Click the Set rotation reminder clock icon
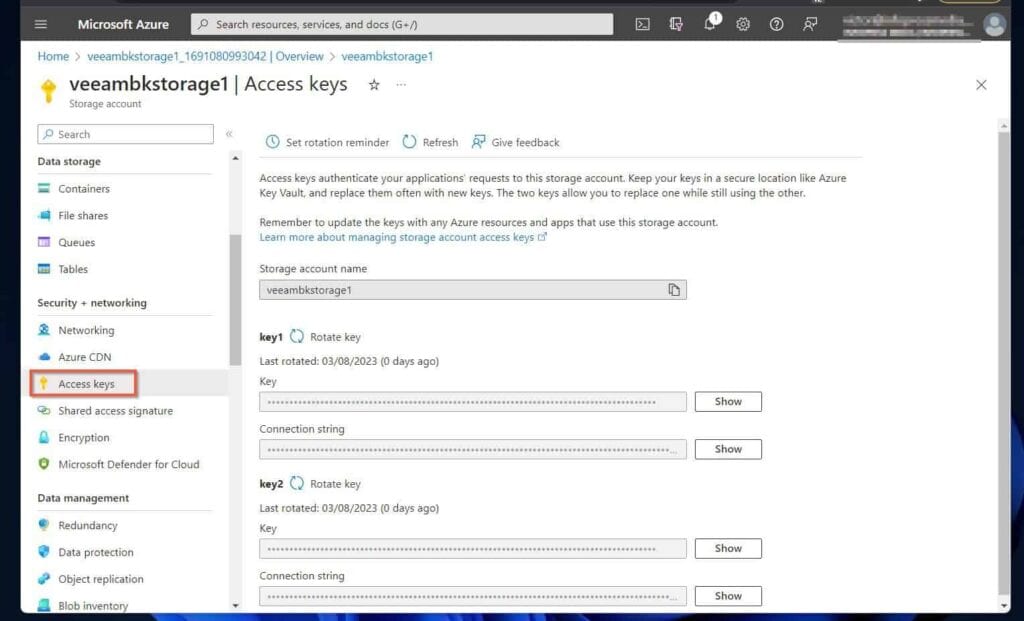 click(x=272, y=142)
